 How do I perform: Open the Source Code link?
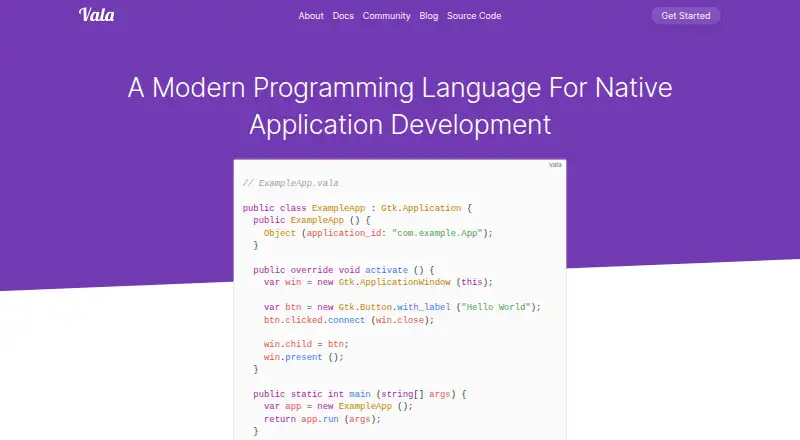(474, 16)
